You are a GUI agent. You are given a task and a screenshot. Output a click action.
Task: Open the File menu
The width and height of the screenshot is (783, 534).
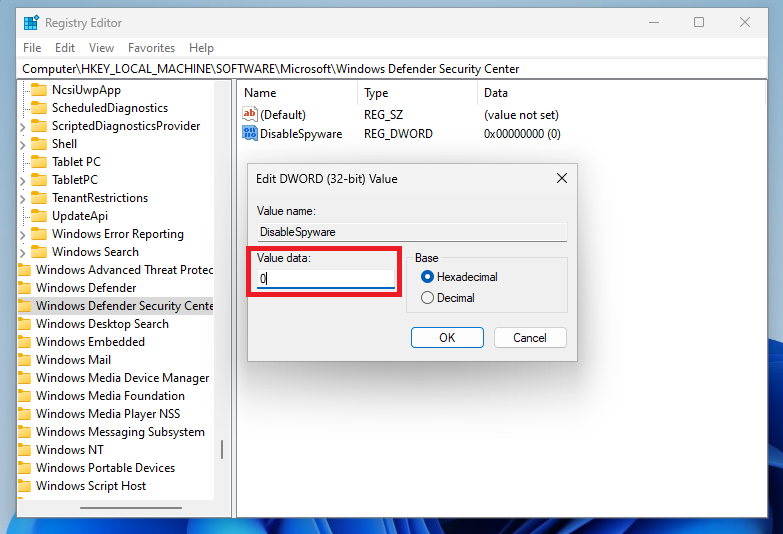[x=32, y=48]
